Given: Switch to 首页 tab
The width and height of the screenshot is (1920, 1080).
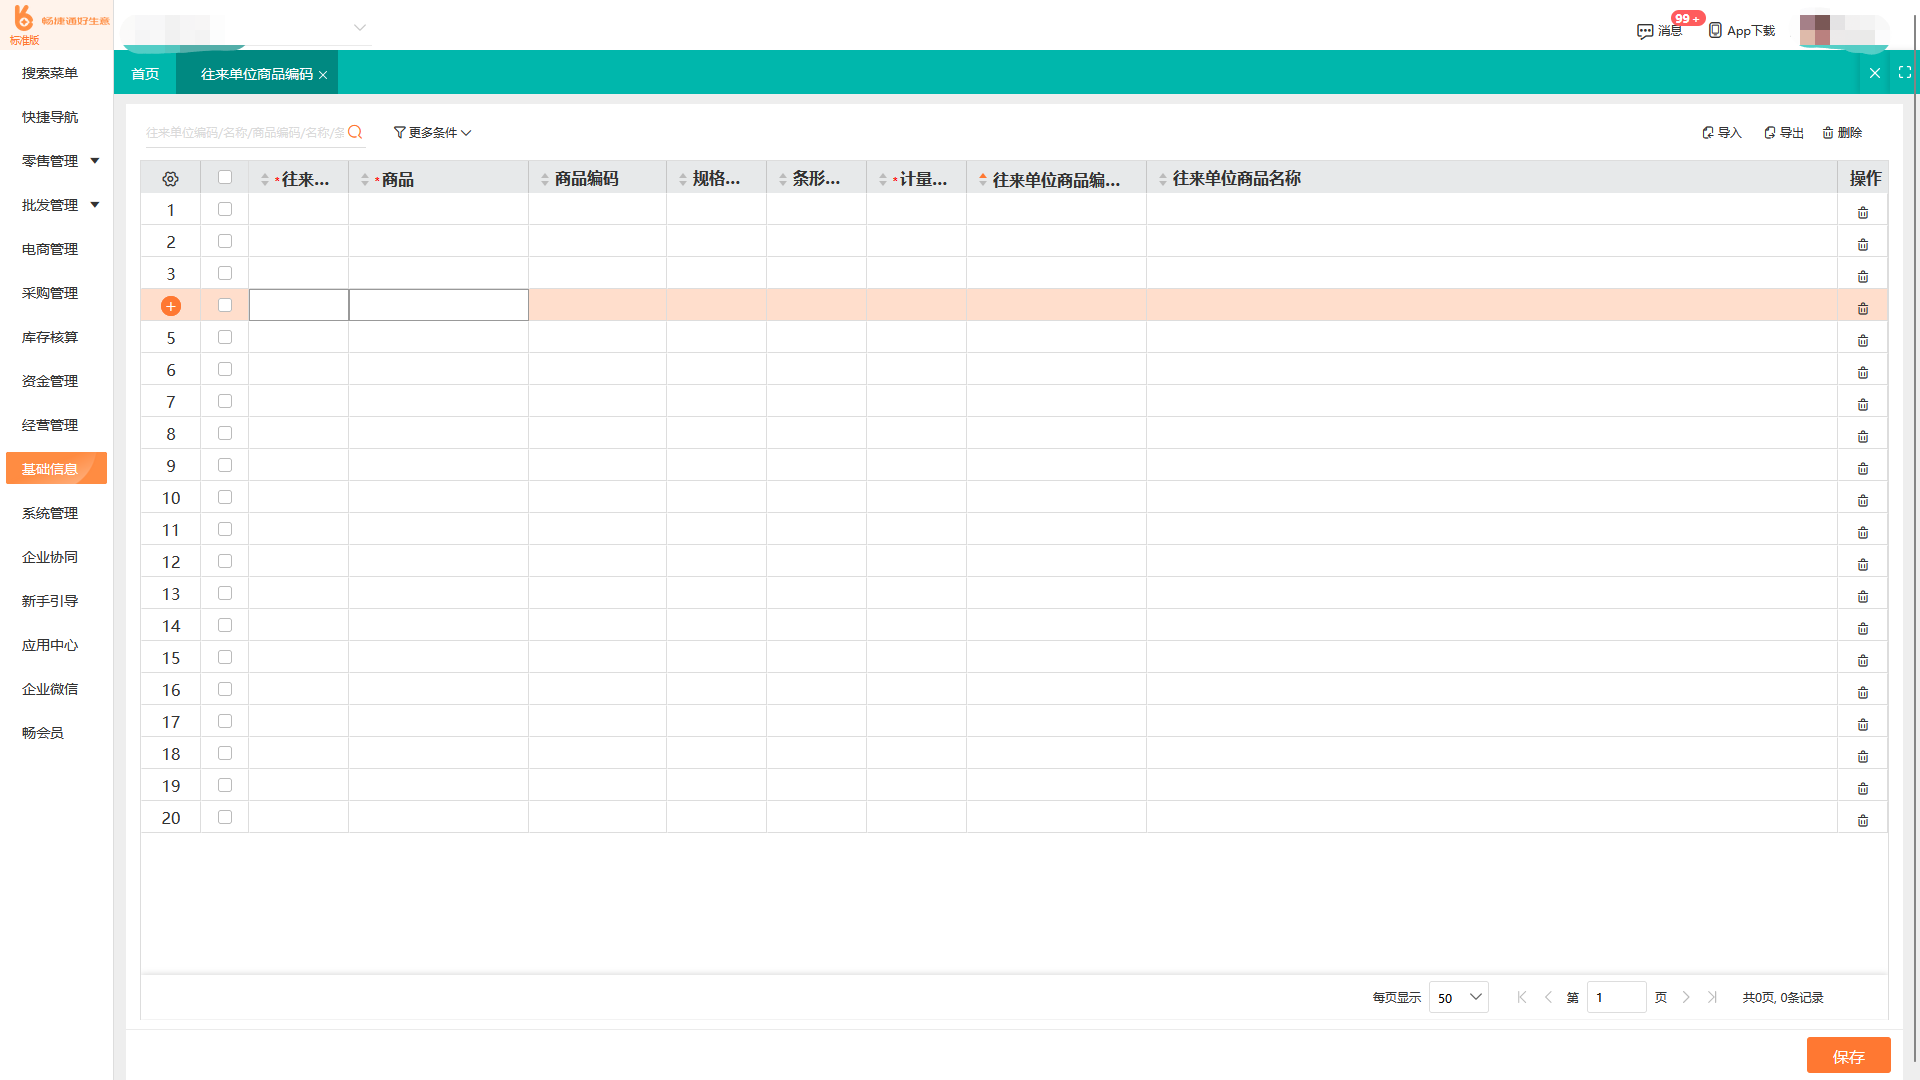Looking at the screenshot, I should click(x=145, y=74).
